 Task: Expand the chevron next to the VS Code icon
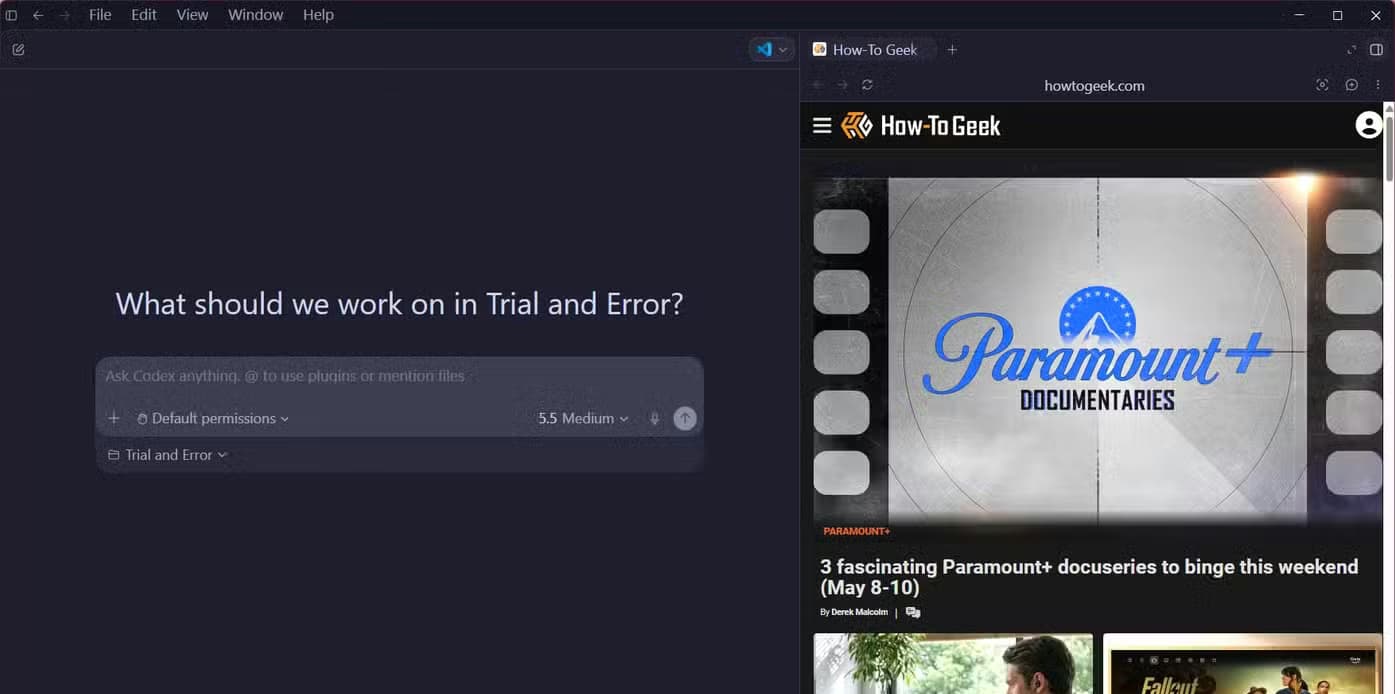(x=783, y=49)
